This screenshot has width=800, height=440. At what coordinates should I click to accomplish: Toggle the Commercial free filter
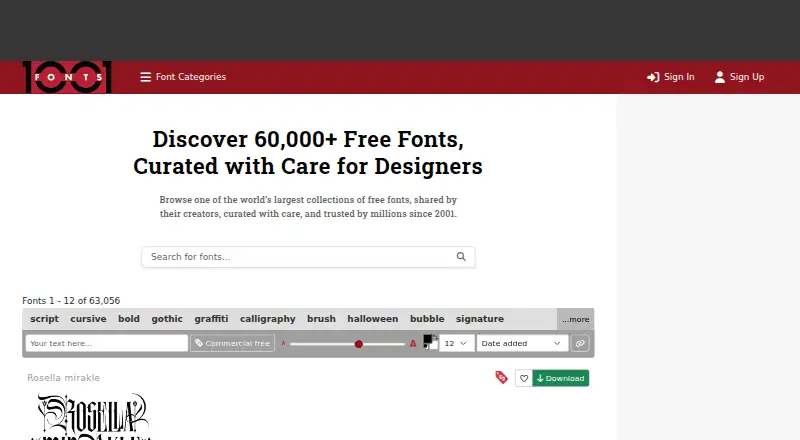pyautogui.click(x=233, y=343)
